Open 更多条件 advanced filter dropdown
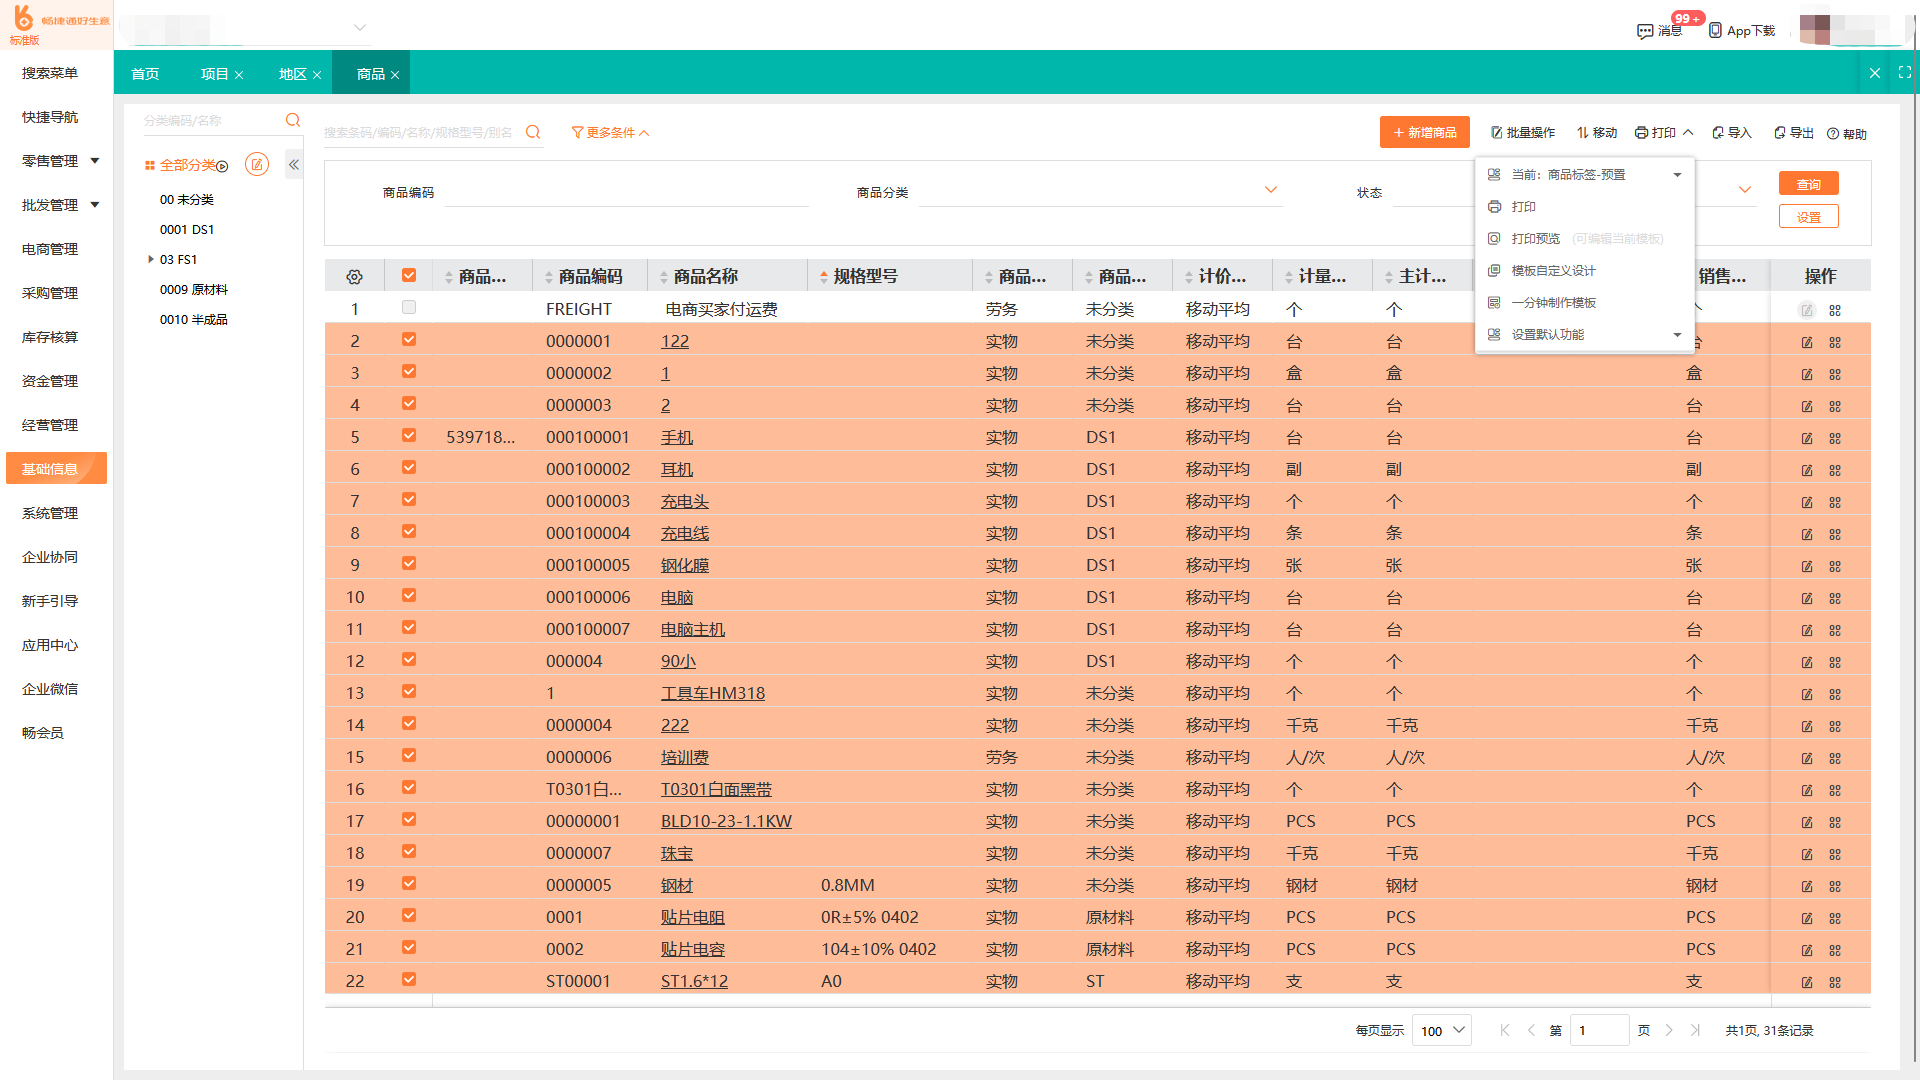 pos(612,132)
